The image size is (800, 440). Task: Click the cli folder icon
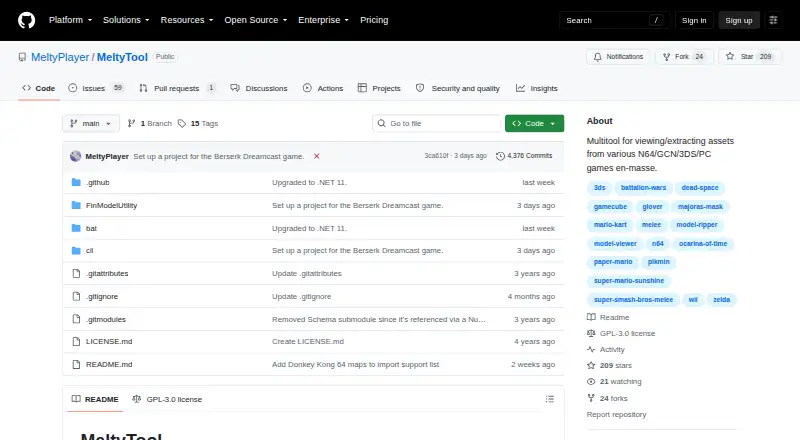(77, 251)
